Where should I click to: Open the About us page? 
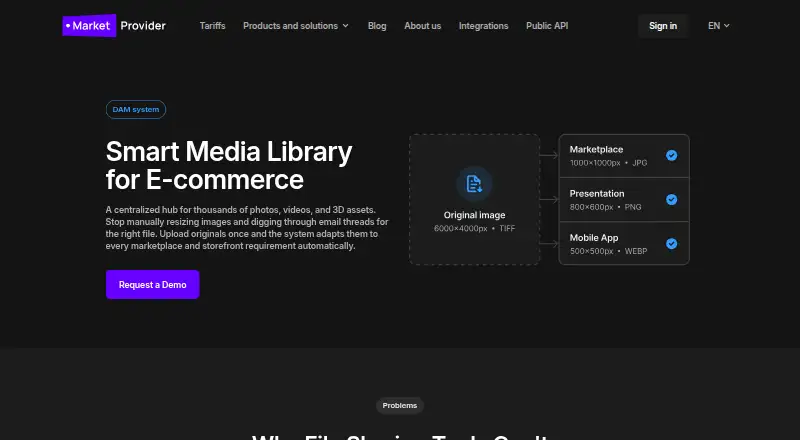(x=422, y=26)
